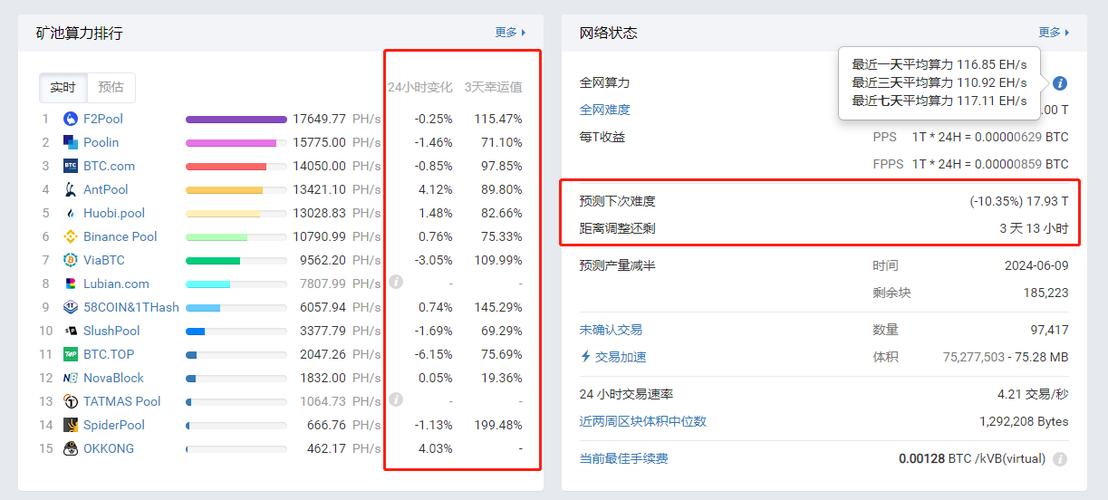Click the Poolin logo icon
The height and width of the screenshot is (500, 1108).
pos(71,142)
